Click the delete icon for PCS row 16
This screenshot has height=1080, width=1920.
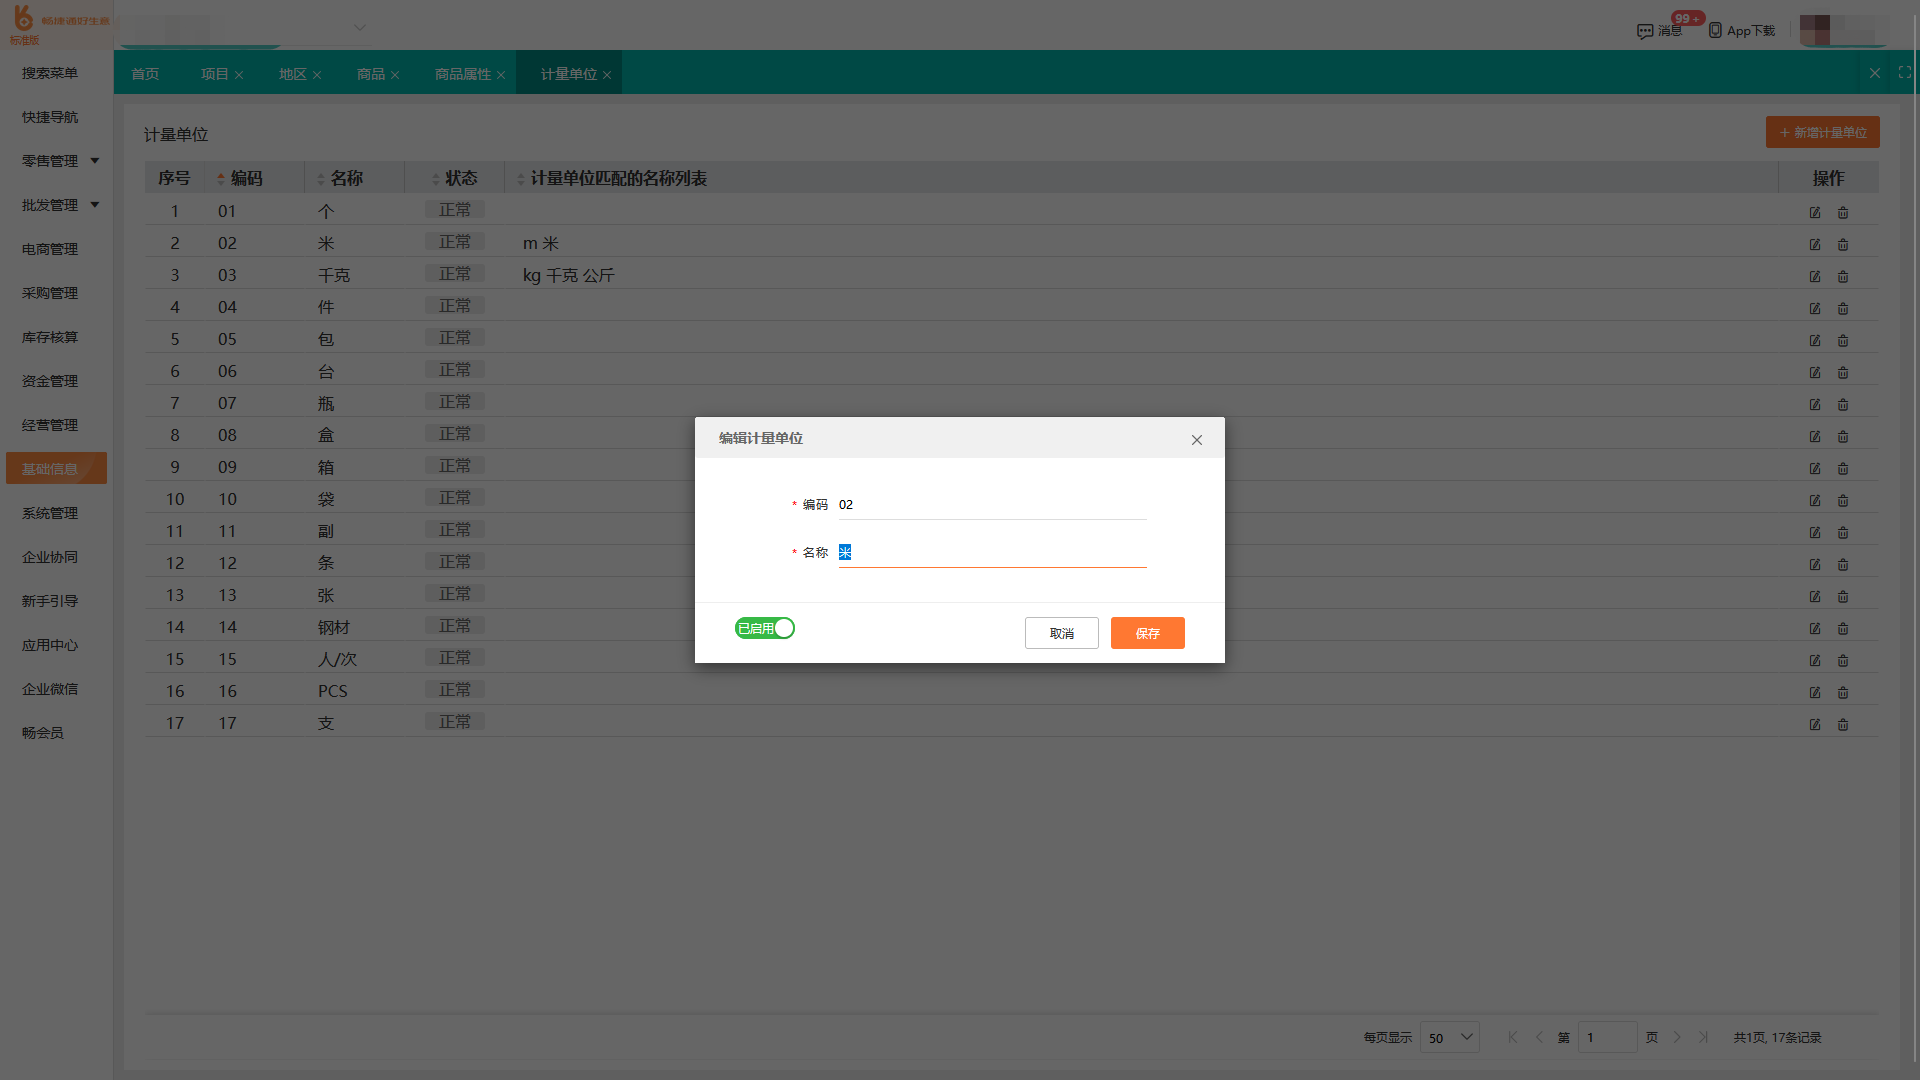click(1844, 691)
